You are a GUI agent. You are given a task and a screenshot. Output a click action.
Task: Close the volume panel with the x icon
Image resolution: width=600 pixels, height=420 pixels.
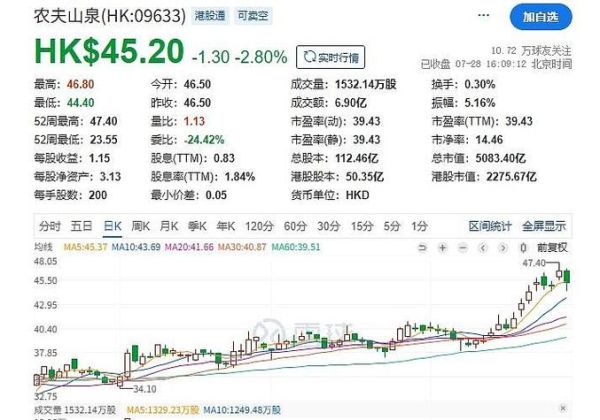[562, 408]
